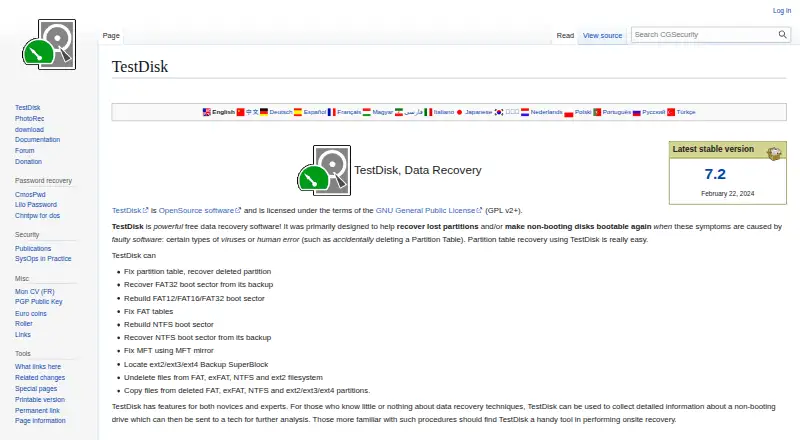800x440 pixels.
Task: Open the PhotoRec sidebar link
Action: pyautogui.click(x=30, y=118)
